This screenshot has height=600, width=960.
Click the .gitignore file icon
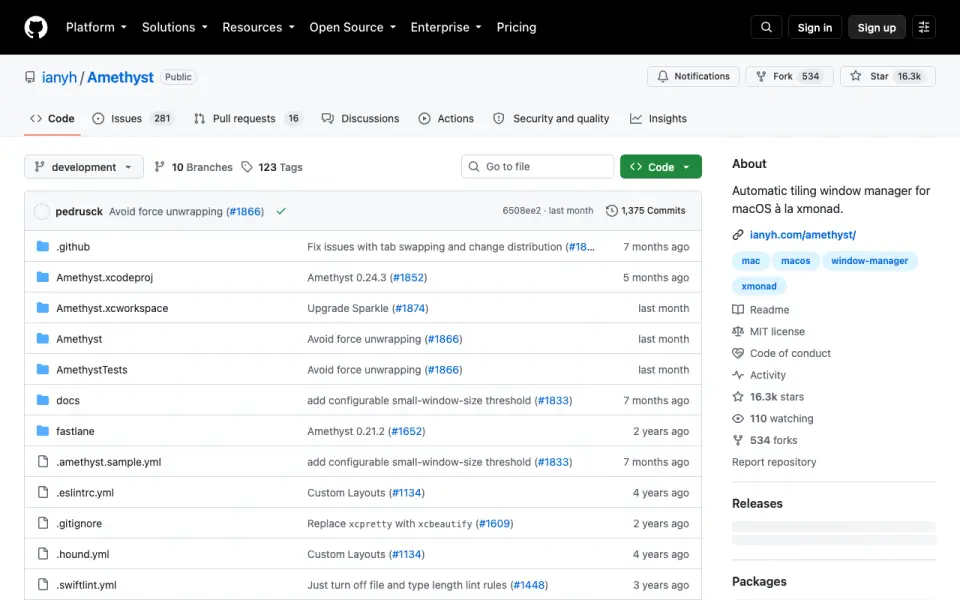point(42,523)
